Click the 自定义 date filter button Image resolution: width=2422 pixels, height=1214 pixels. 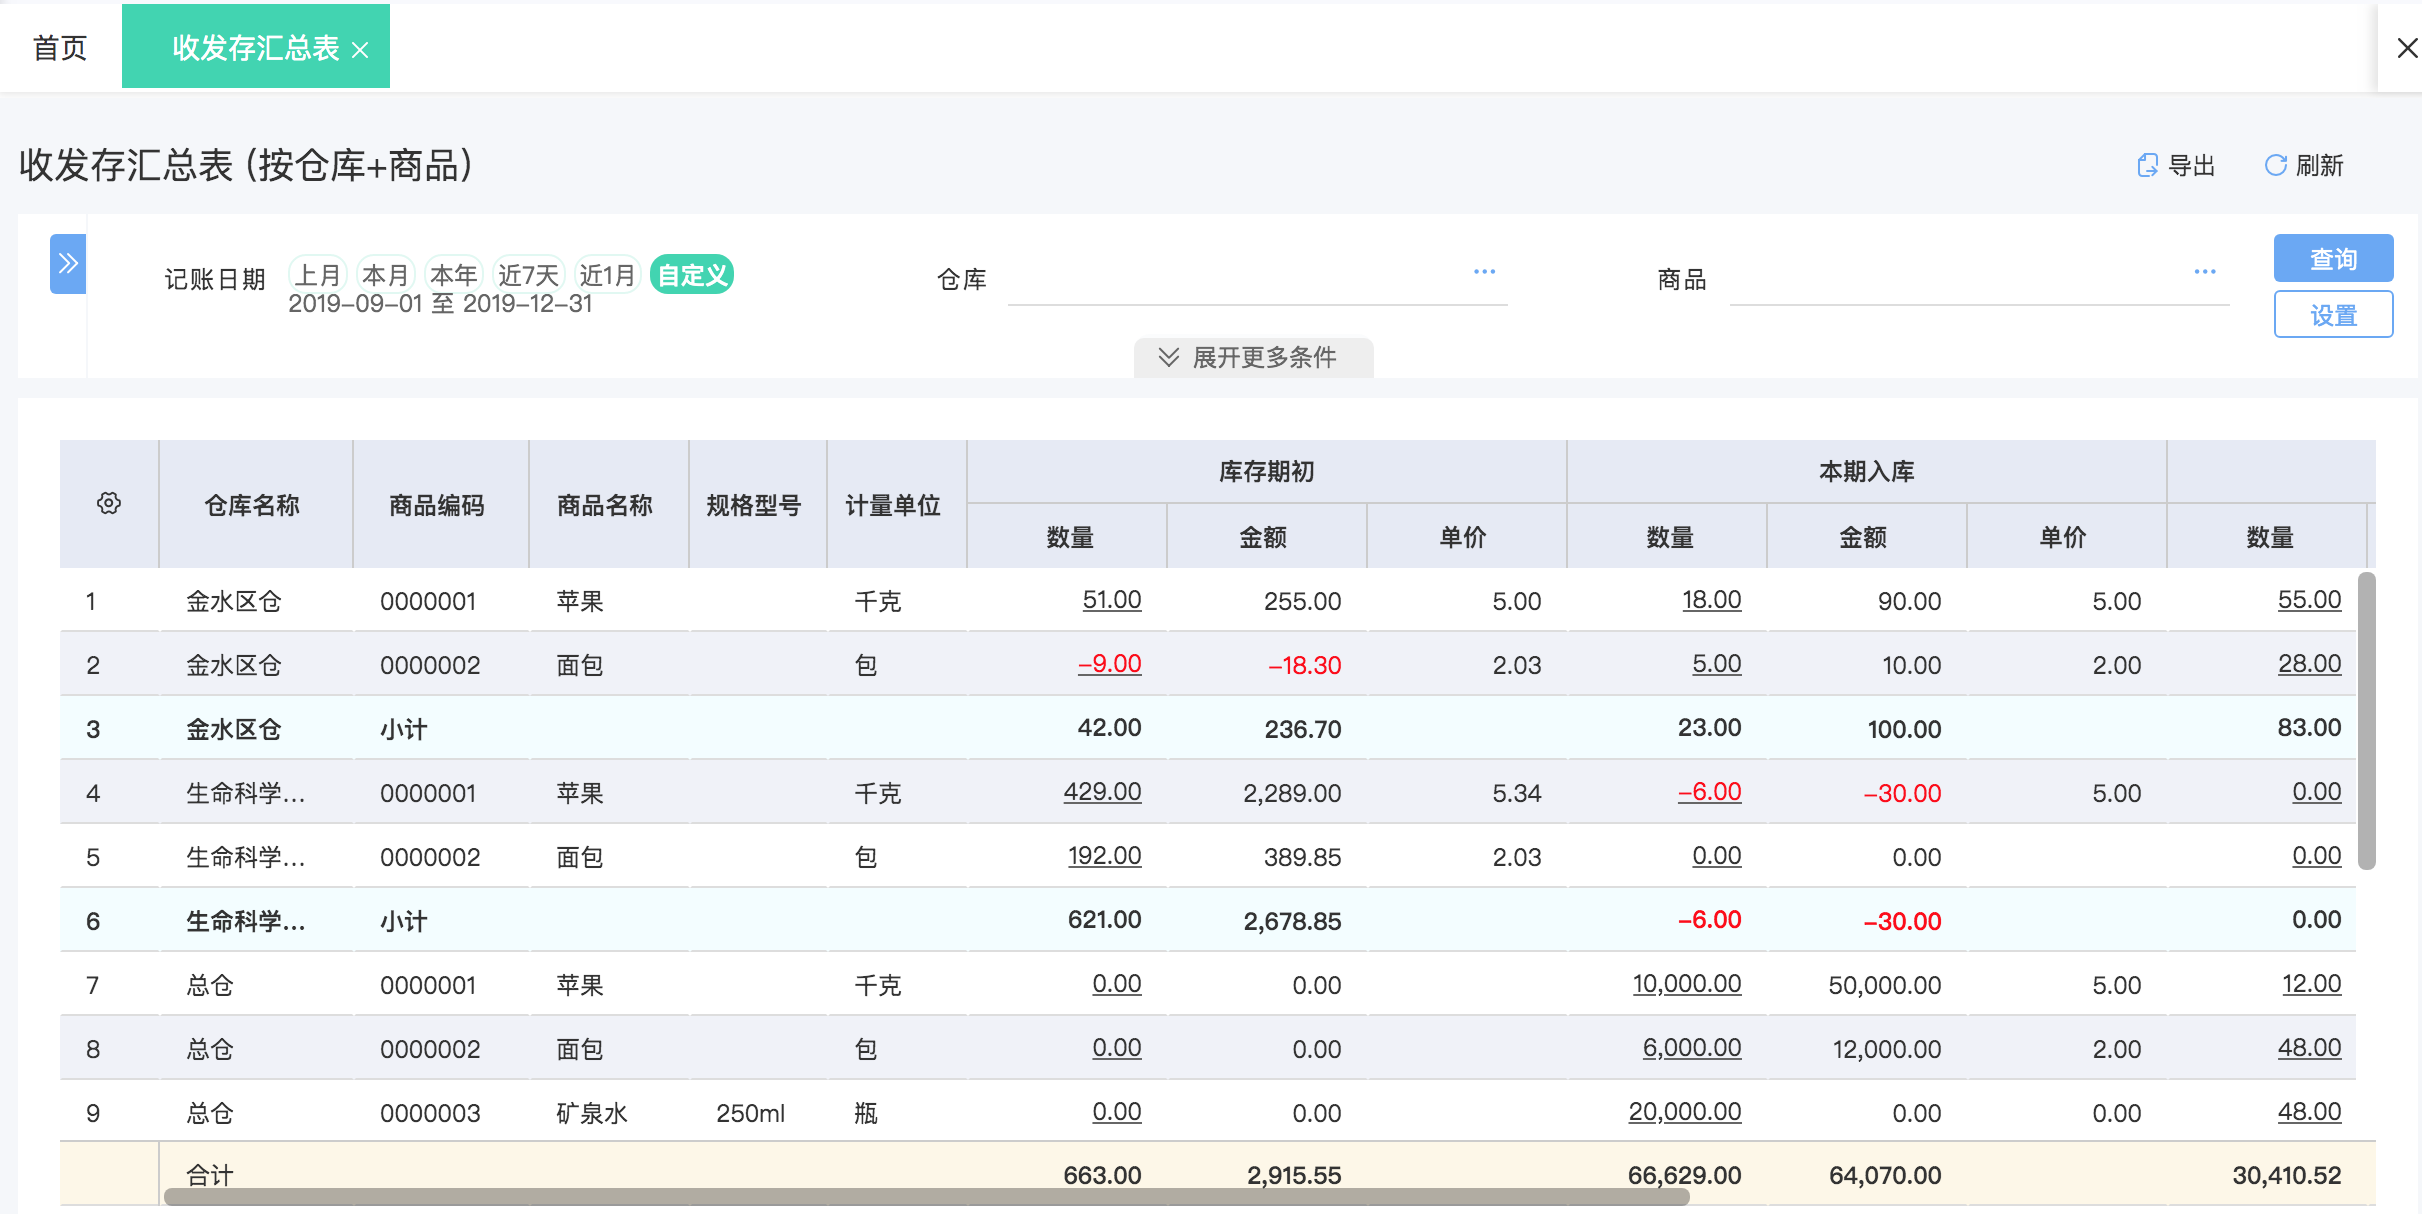pyautogui.click(x=695, y=276)
